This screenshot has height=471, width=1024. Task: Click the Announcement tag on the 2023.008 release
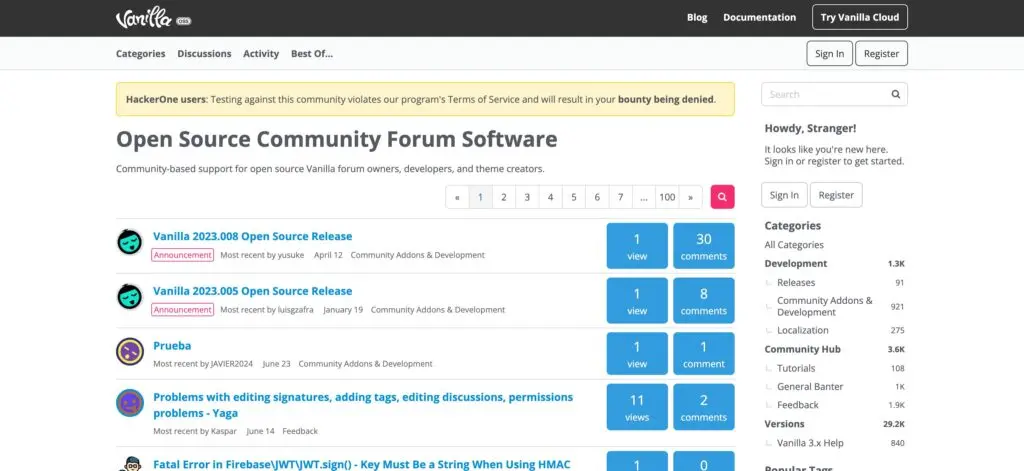pyautogui.click(x=183, y=255)
